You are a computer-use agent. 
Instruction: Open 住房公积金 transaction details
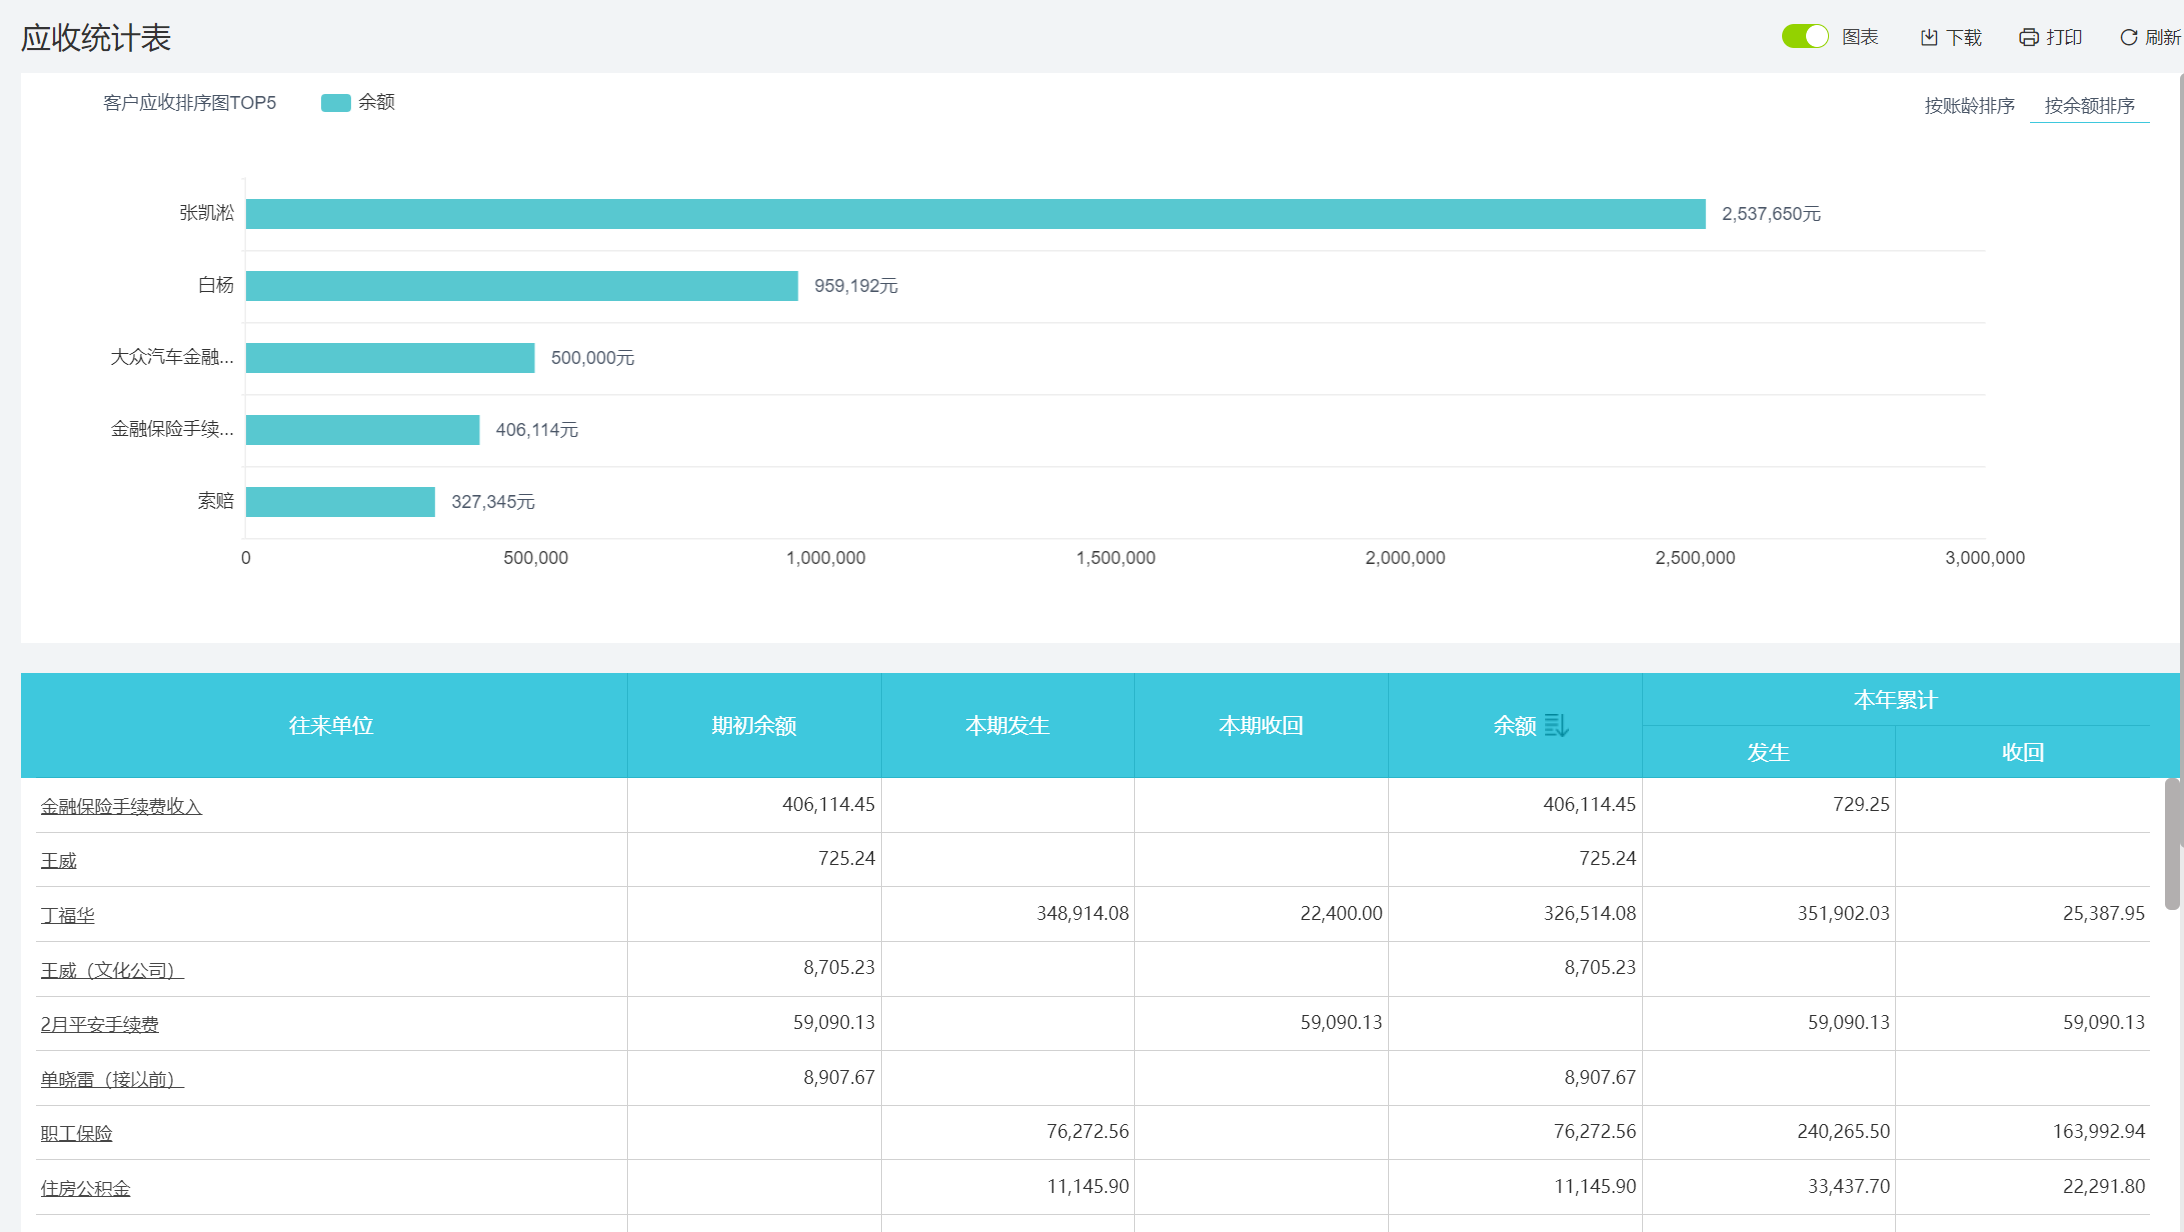[x=84, y=1188]
